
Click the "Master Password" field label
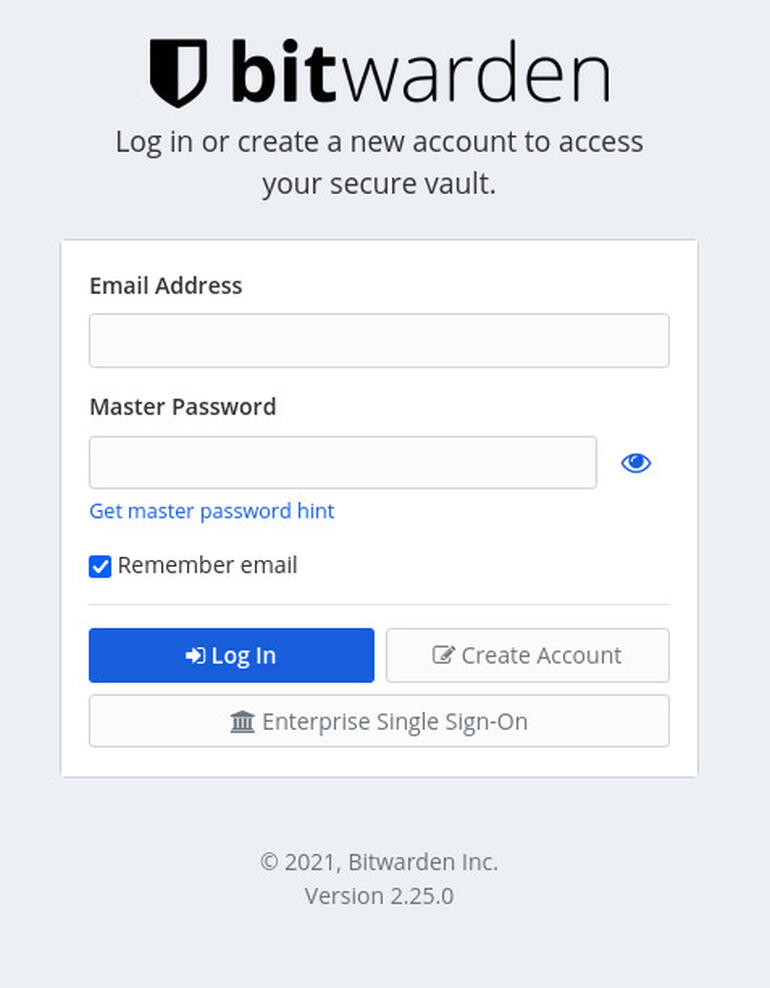tap(183, 407)
